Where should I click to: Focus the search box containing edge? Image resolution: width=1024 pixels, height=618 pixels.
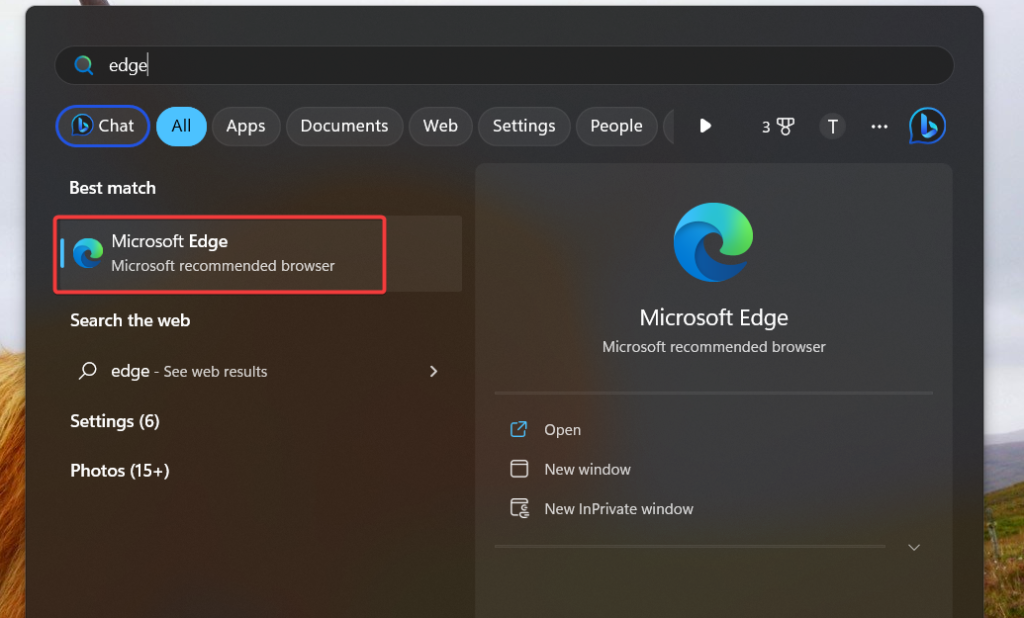coord(504,65)
